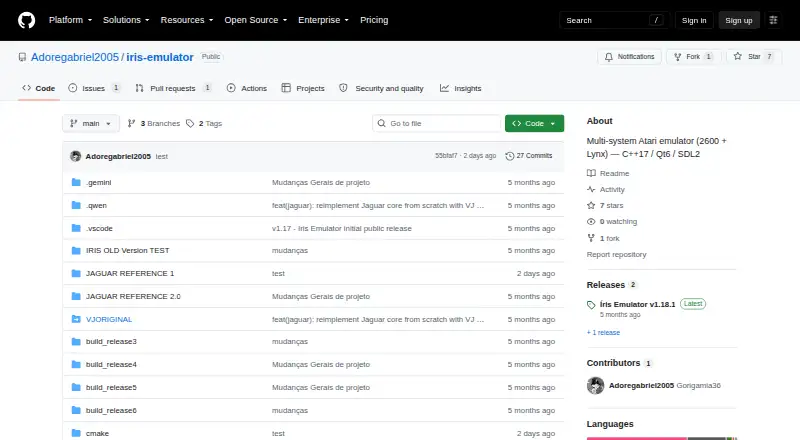Screen dimensions: 800x440
Task: Open the JAGUAR REFERENCE 2.0 folder
Action: [x=133, y=297]
